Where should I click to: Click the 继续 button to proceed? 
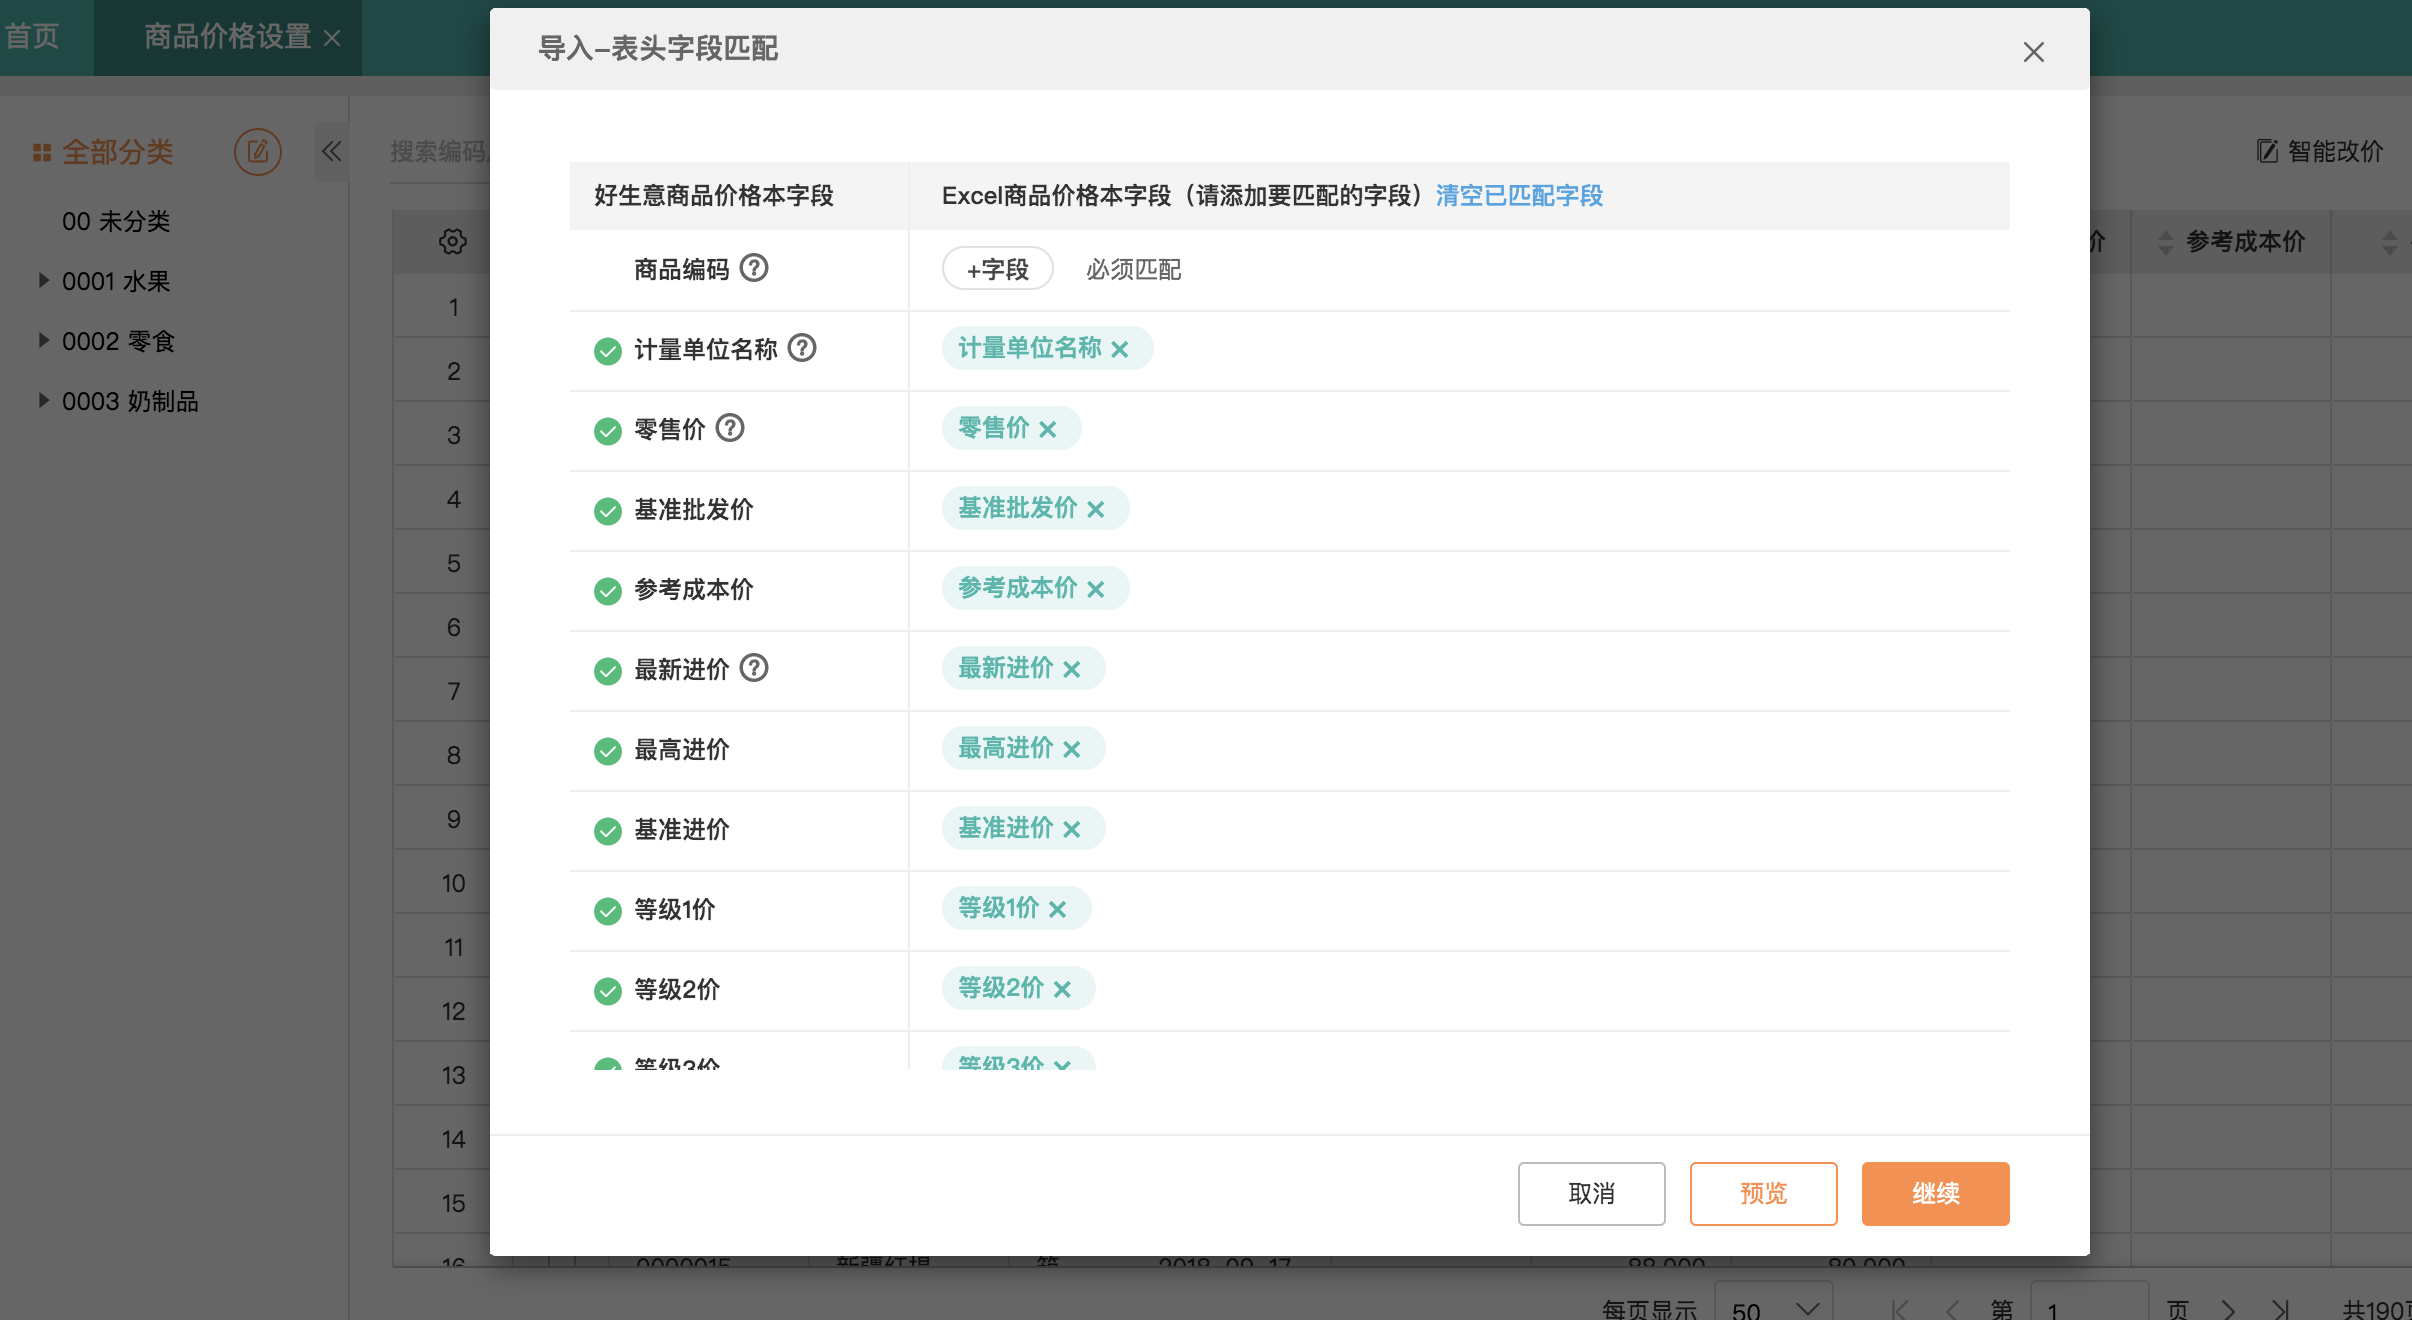[x=1936, y=1192]
